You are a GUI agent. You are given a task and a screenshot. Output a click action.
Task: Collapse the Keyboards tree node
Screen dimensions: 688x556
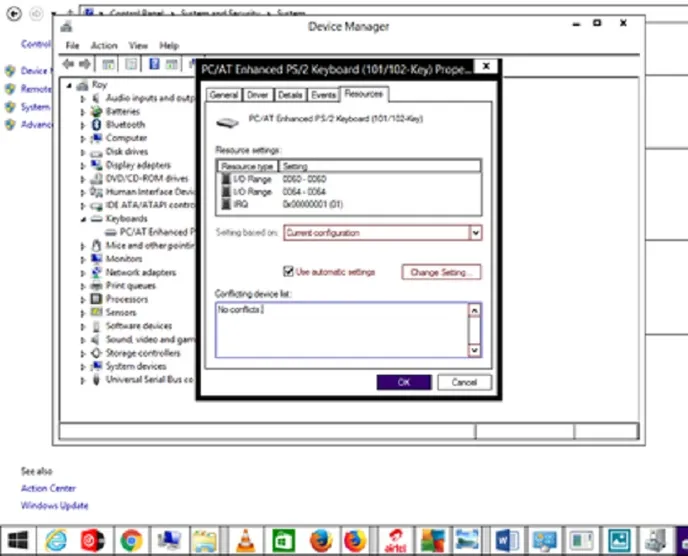[x=84, y=219]
